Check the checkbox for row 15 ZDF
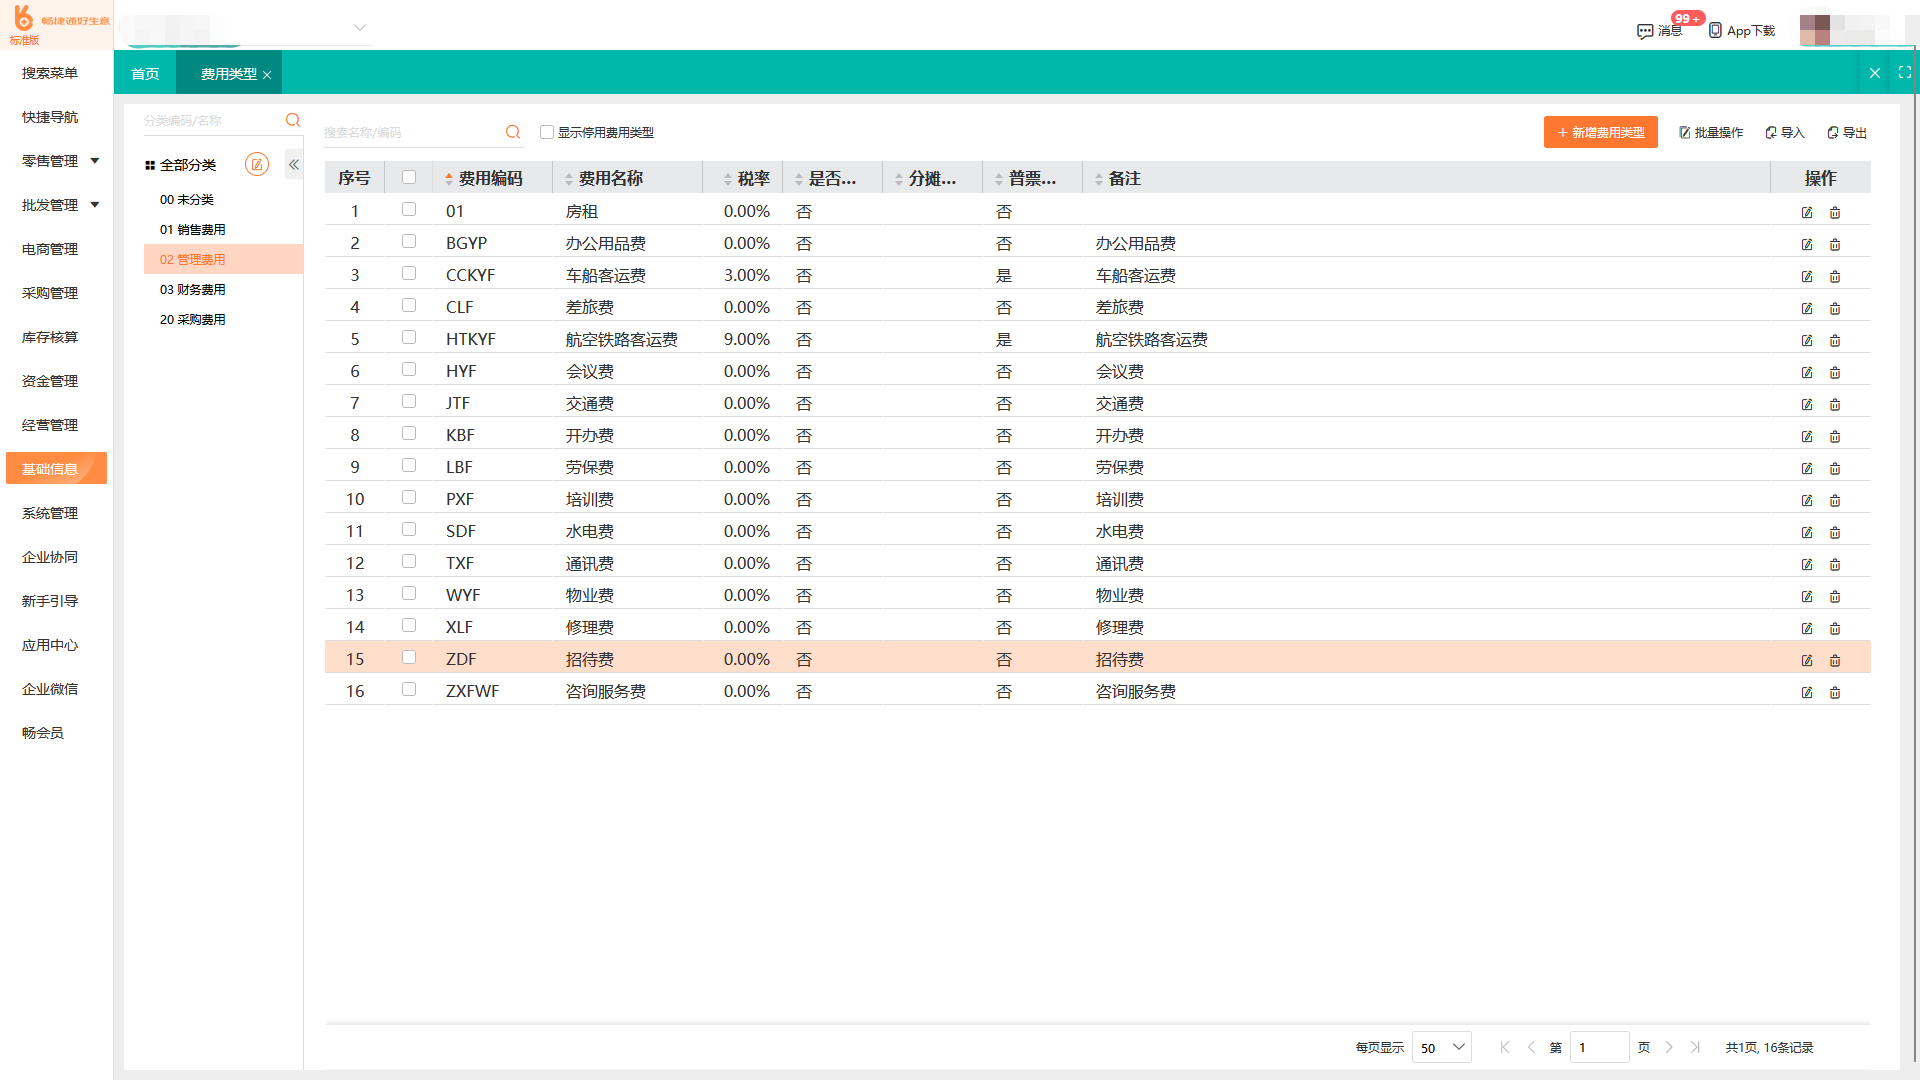 click(410, 658)
